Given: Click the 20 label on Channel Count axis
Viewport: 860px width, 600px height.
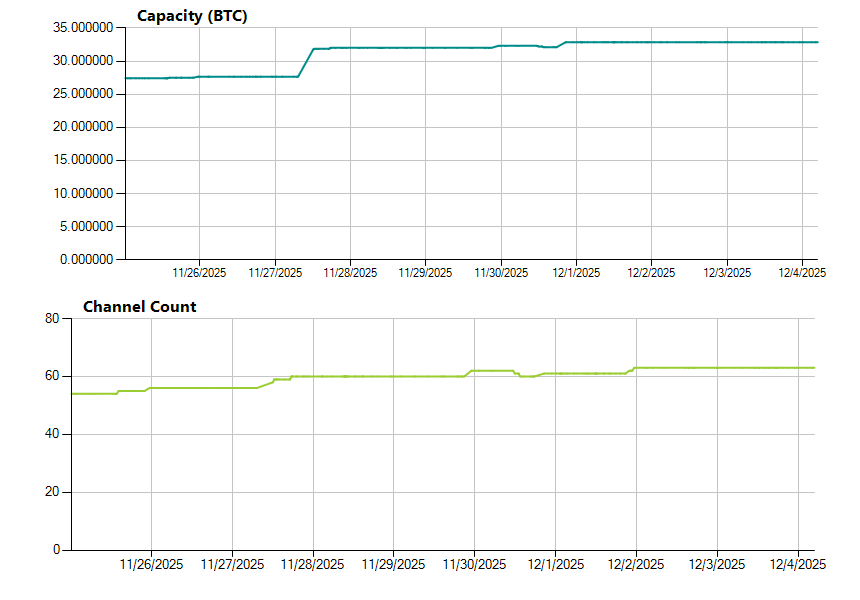Looking at the screenshot, I should tap(53, 492).
